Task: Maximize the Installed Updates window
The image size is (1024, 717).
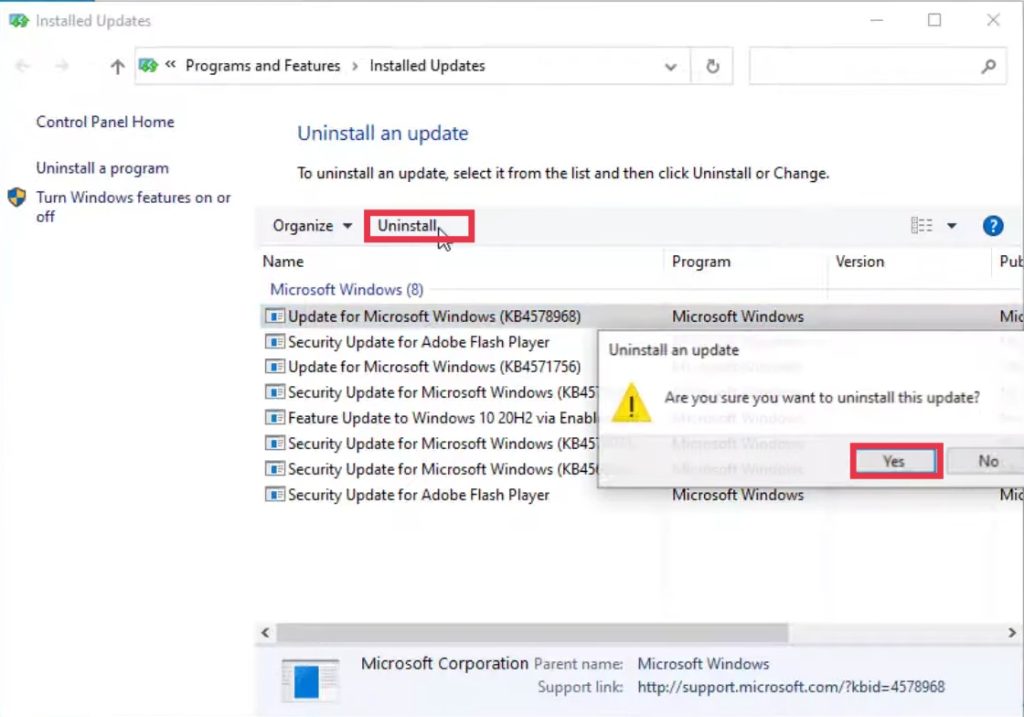Action: (935, 20)
